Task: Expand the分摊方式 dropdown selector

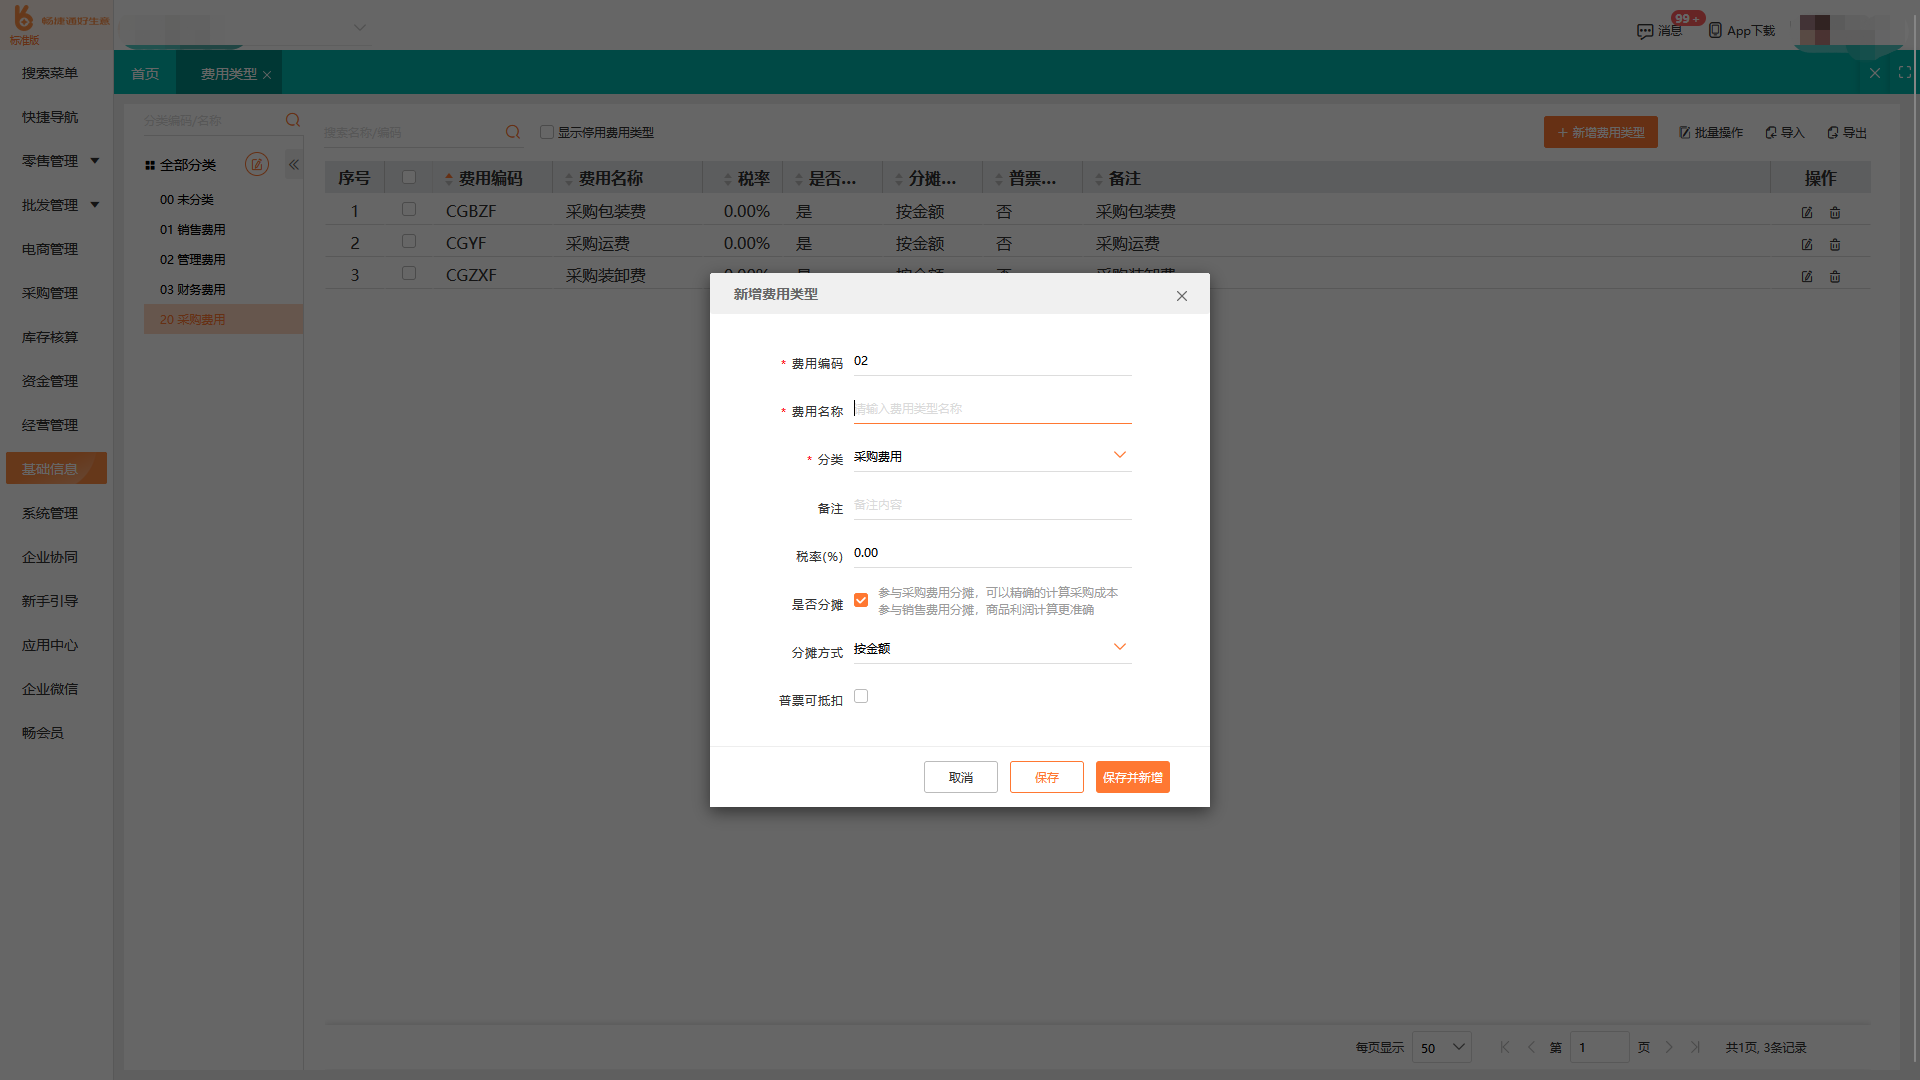Action: click(x=1120, y=647)
